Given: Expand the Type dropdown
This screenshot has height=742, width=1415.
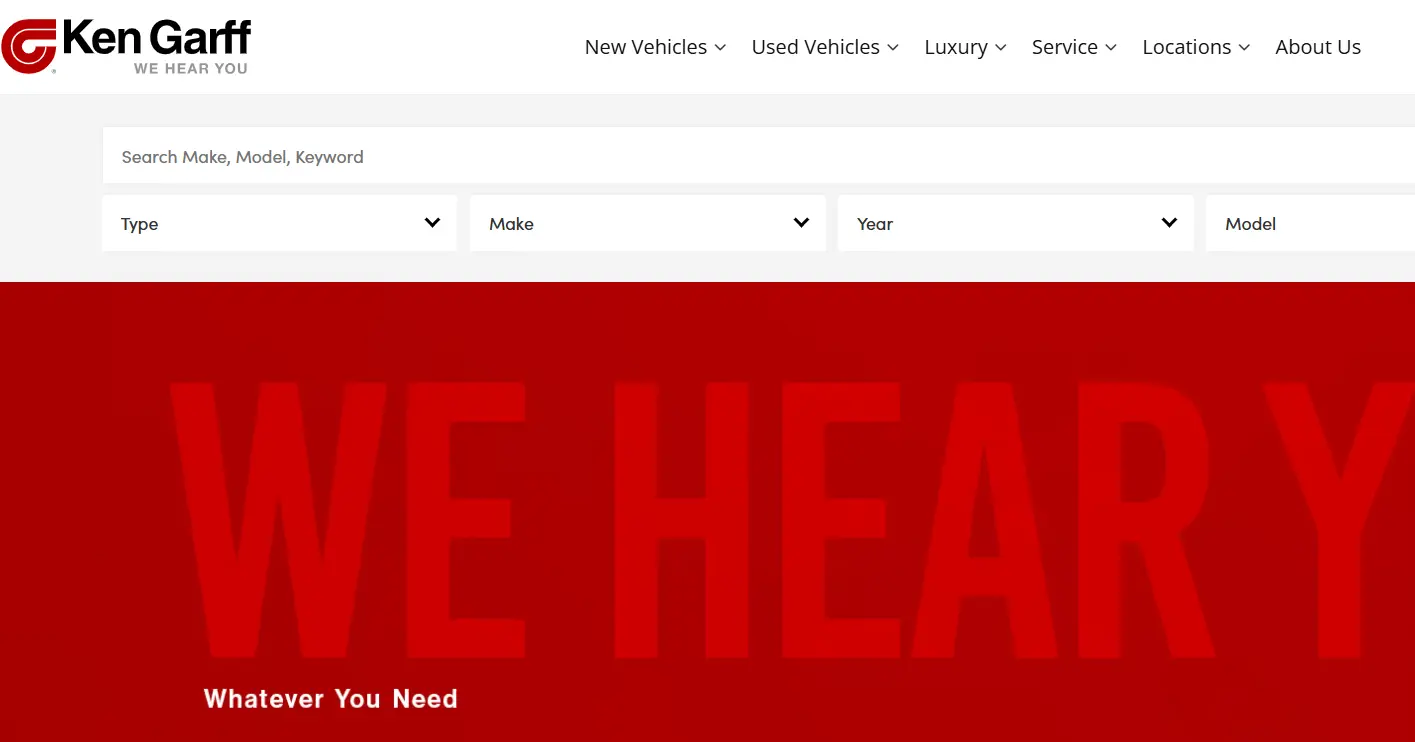Looking at the screenshot, I should click(280, 224).
